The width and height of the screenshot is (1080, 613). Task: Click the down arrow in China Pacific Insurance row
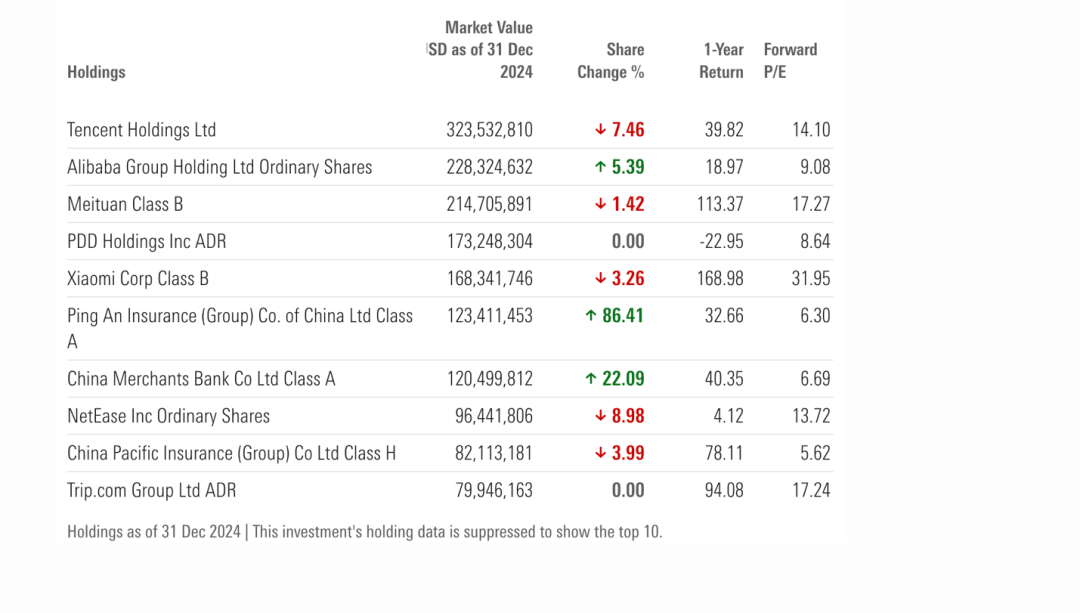click(x=600, y=453)
